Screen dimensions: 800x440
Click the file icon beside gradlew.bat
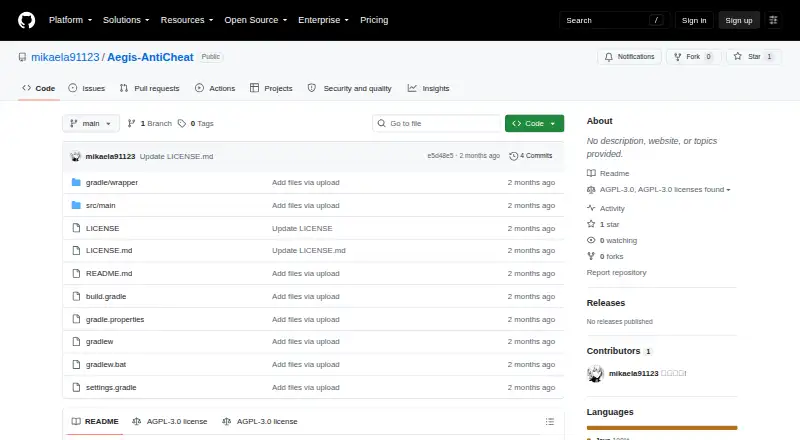pyautogui.click(x=76, y=364)
